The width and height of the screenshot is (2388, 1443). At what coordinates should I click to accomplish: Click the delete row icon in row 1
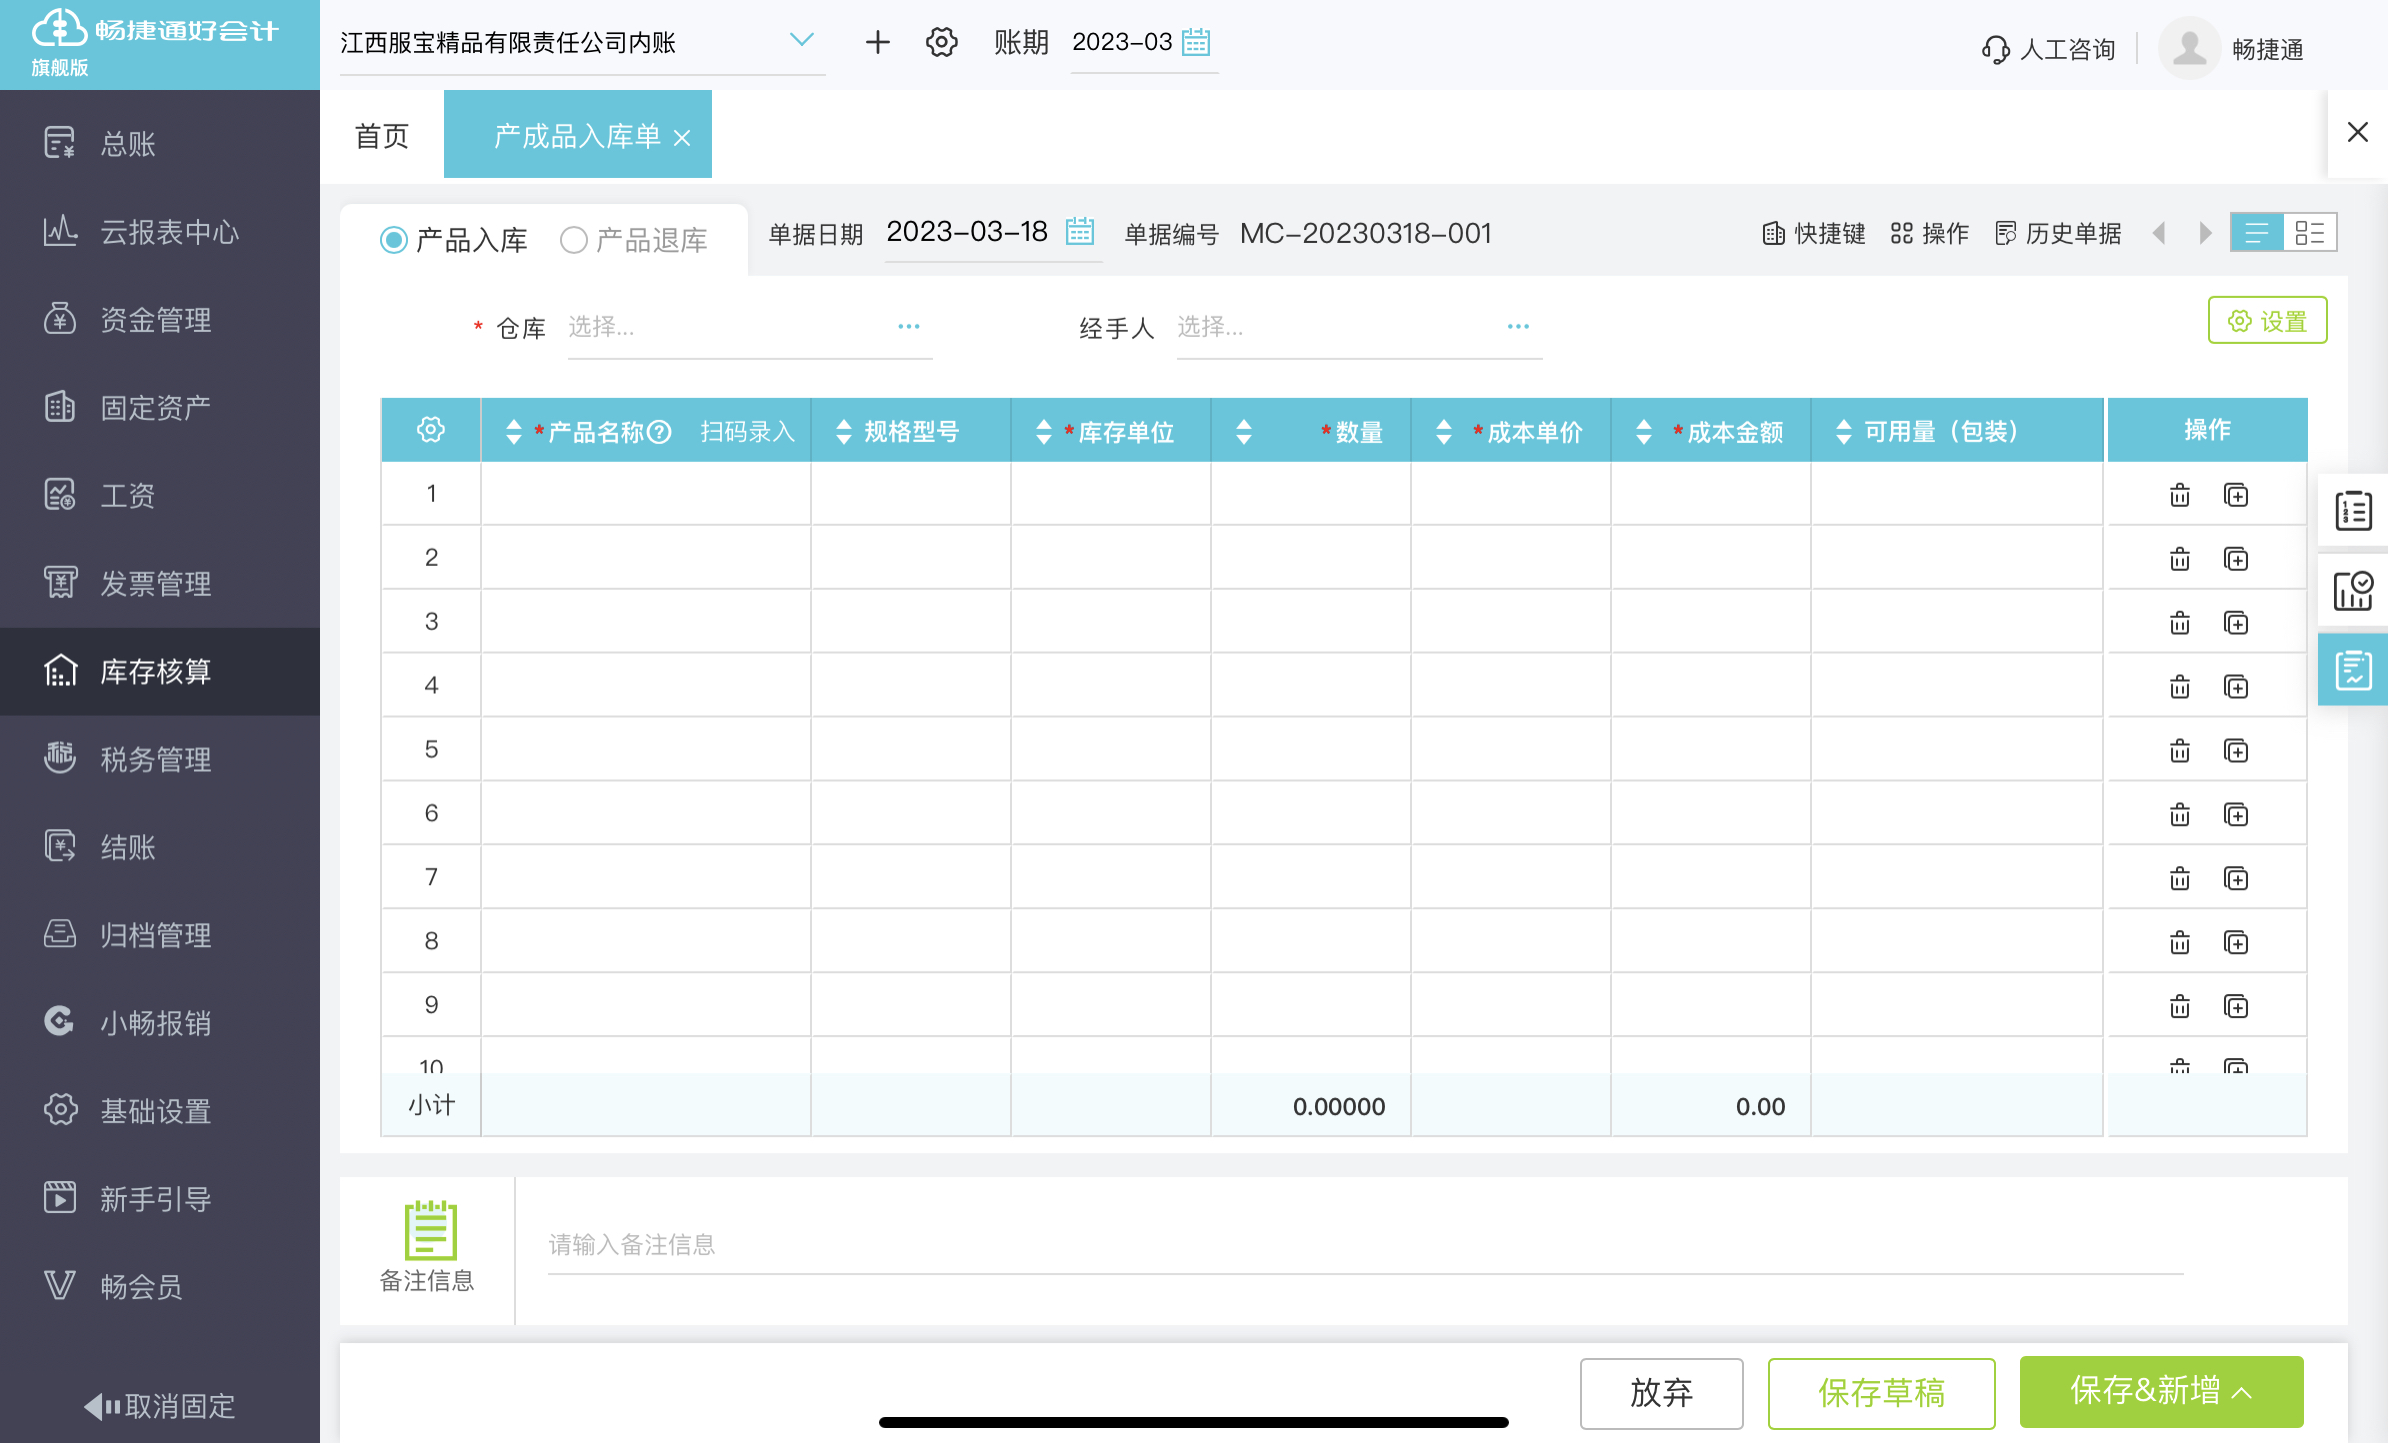tap(2180, 495)
